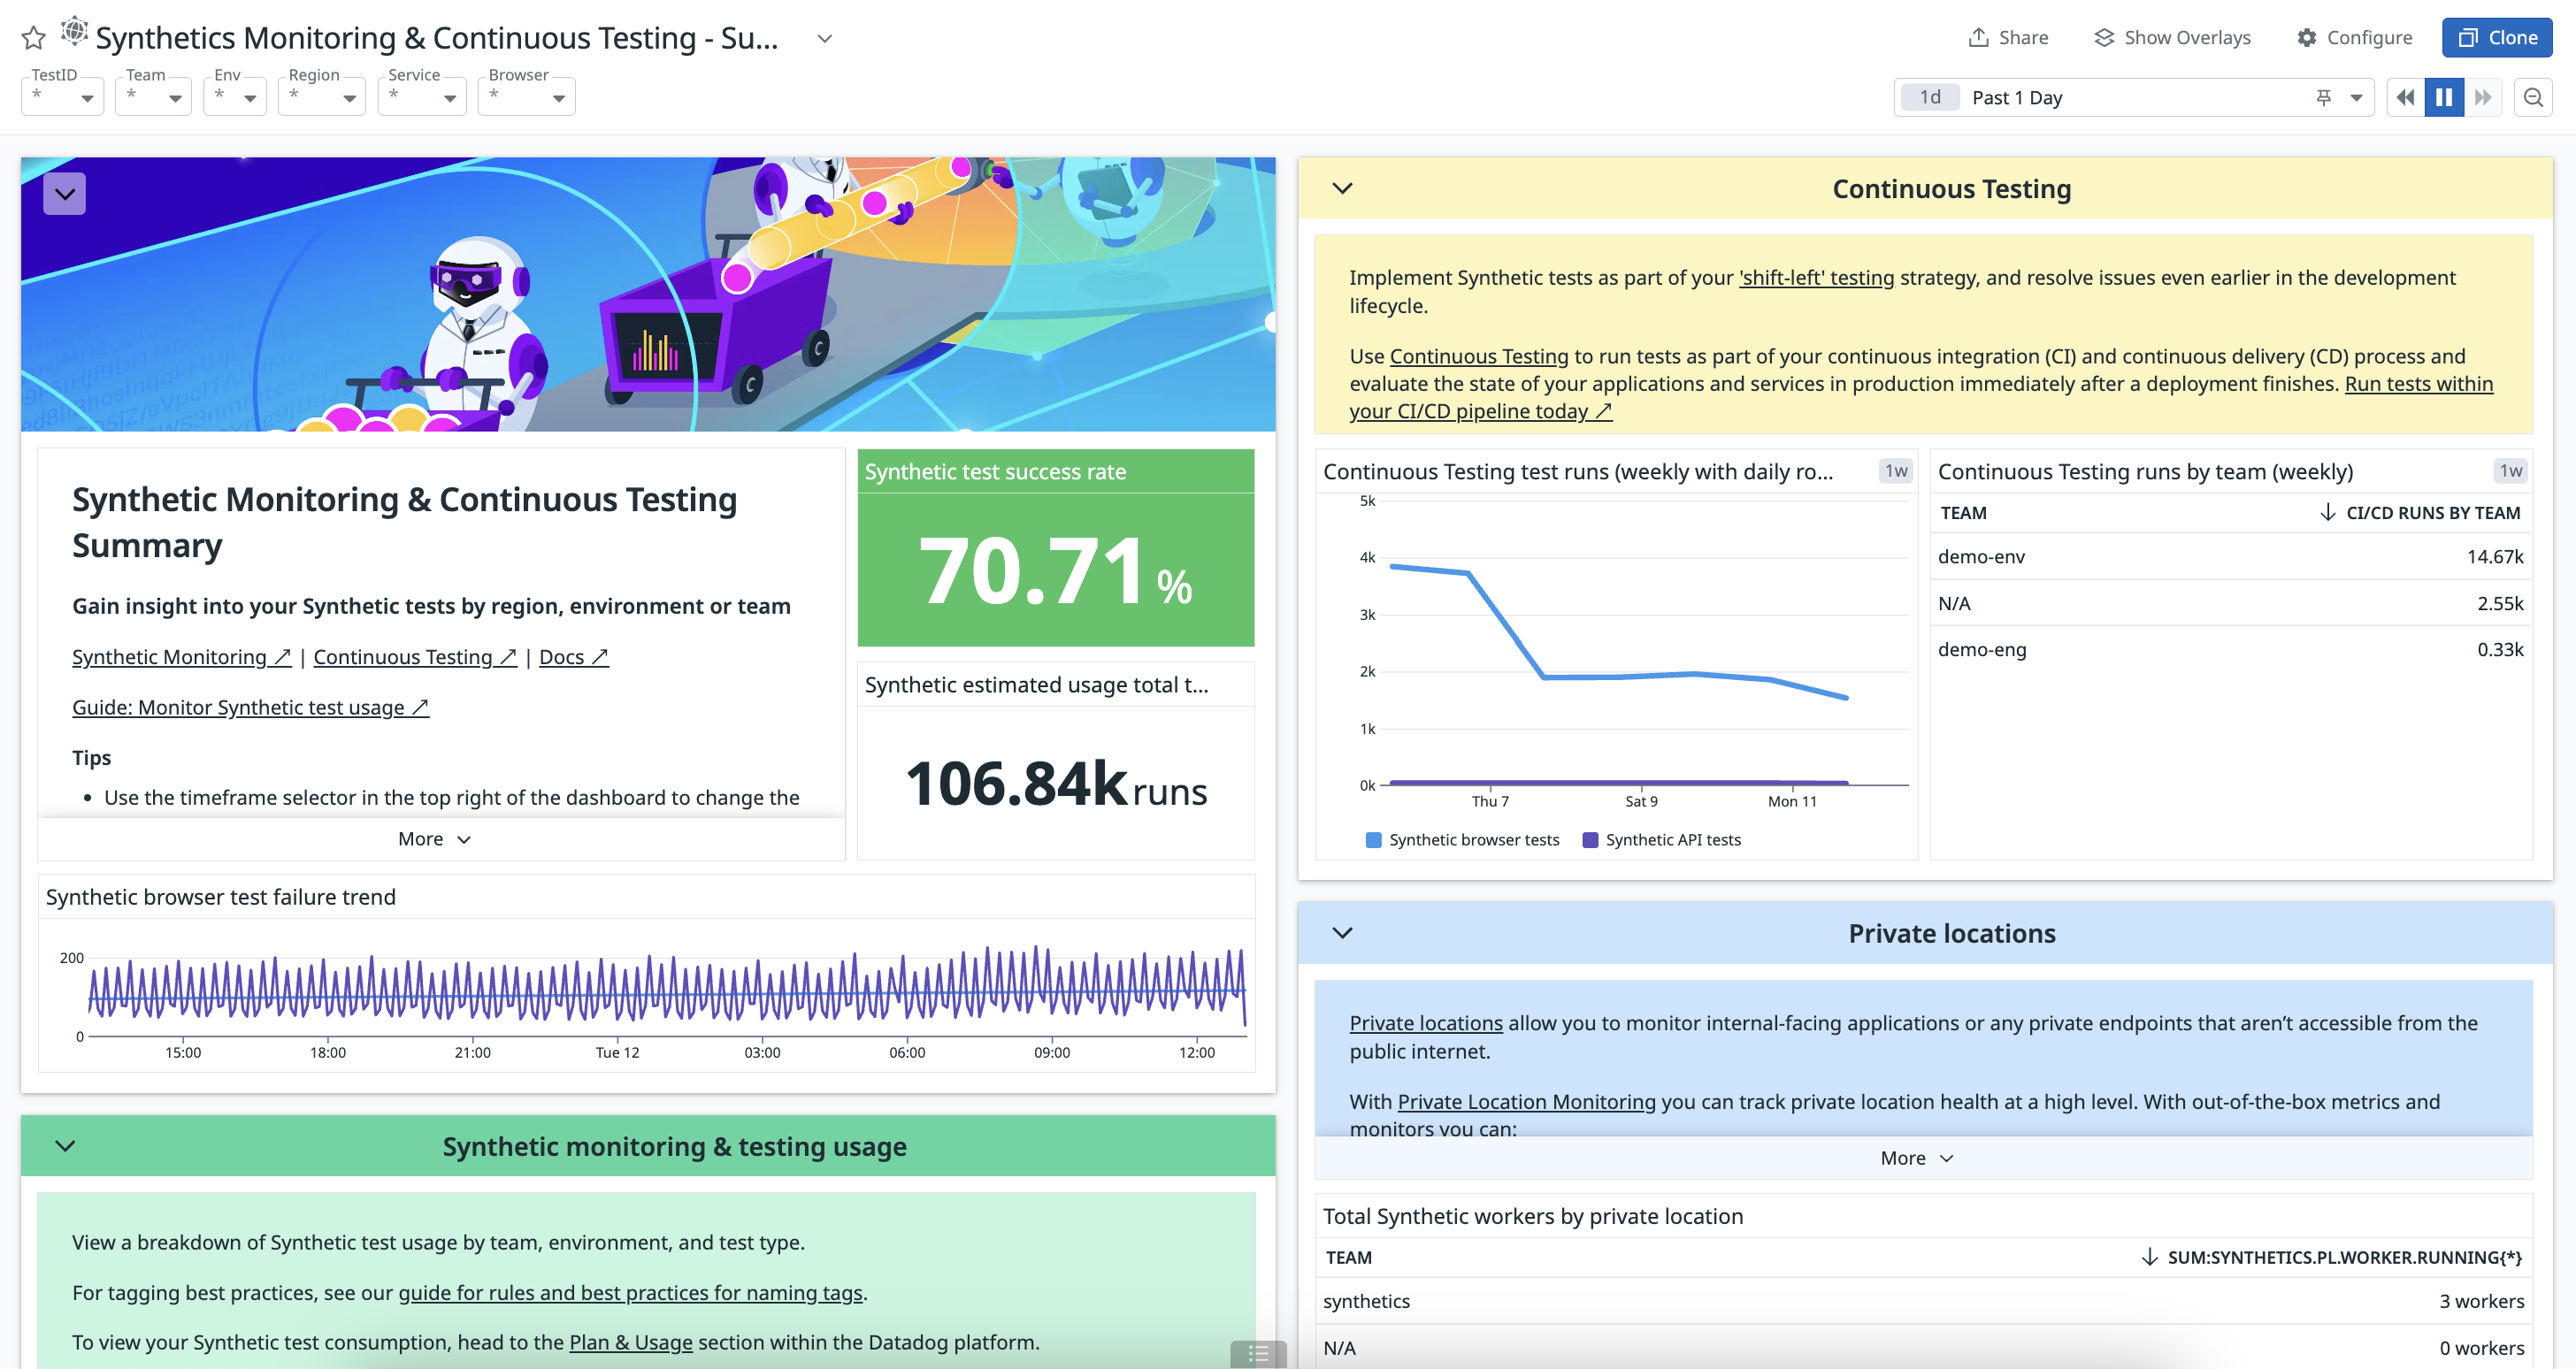Open Configure gear settings
Image resolution: width=2576 pixels, height=1369 pixels.
point(2306,38)
